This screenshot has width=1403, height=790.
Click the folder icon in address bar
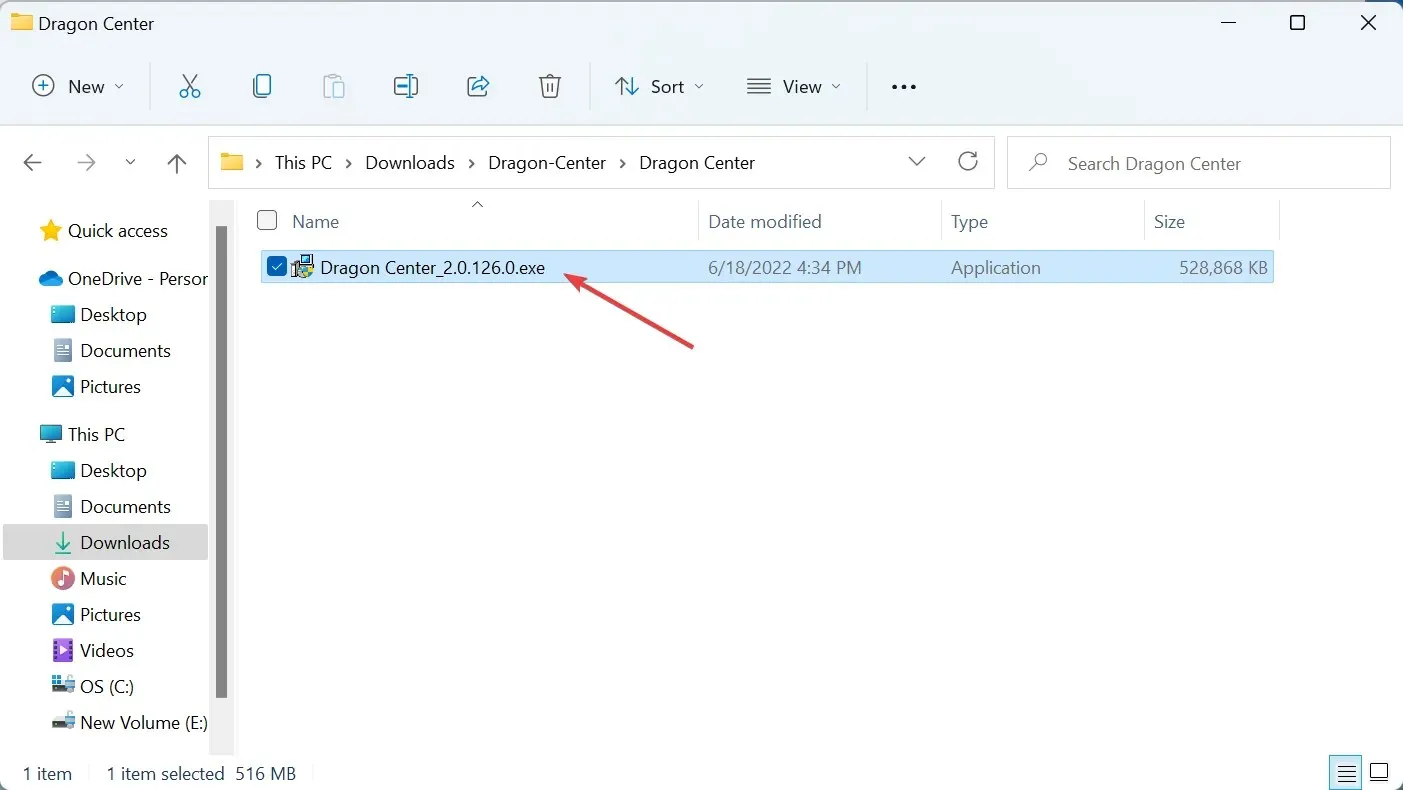coord(232,162)
